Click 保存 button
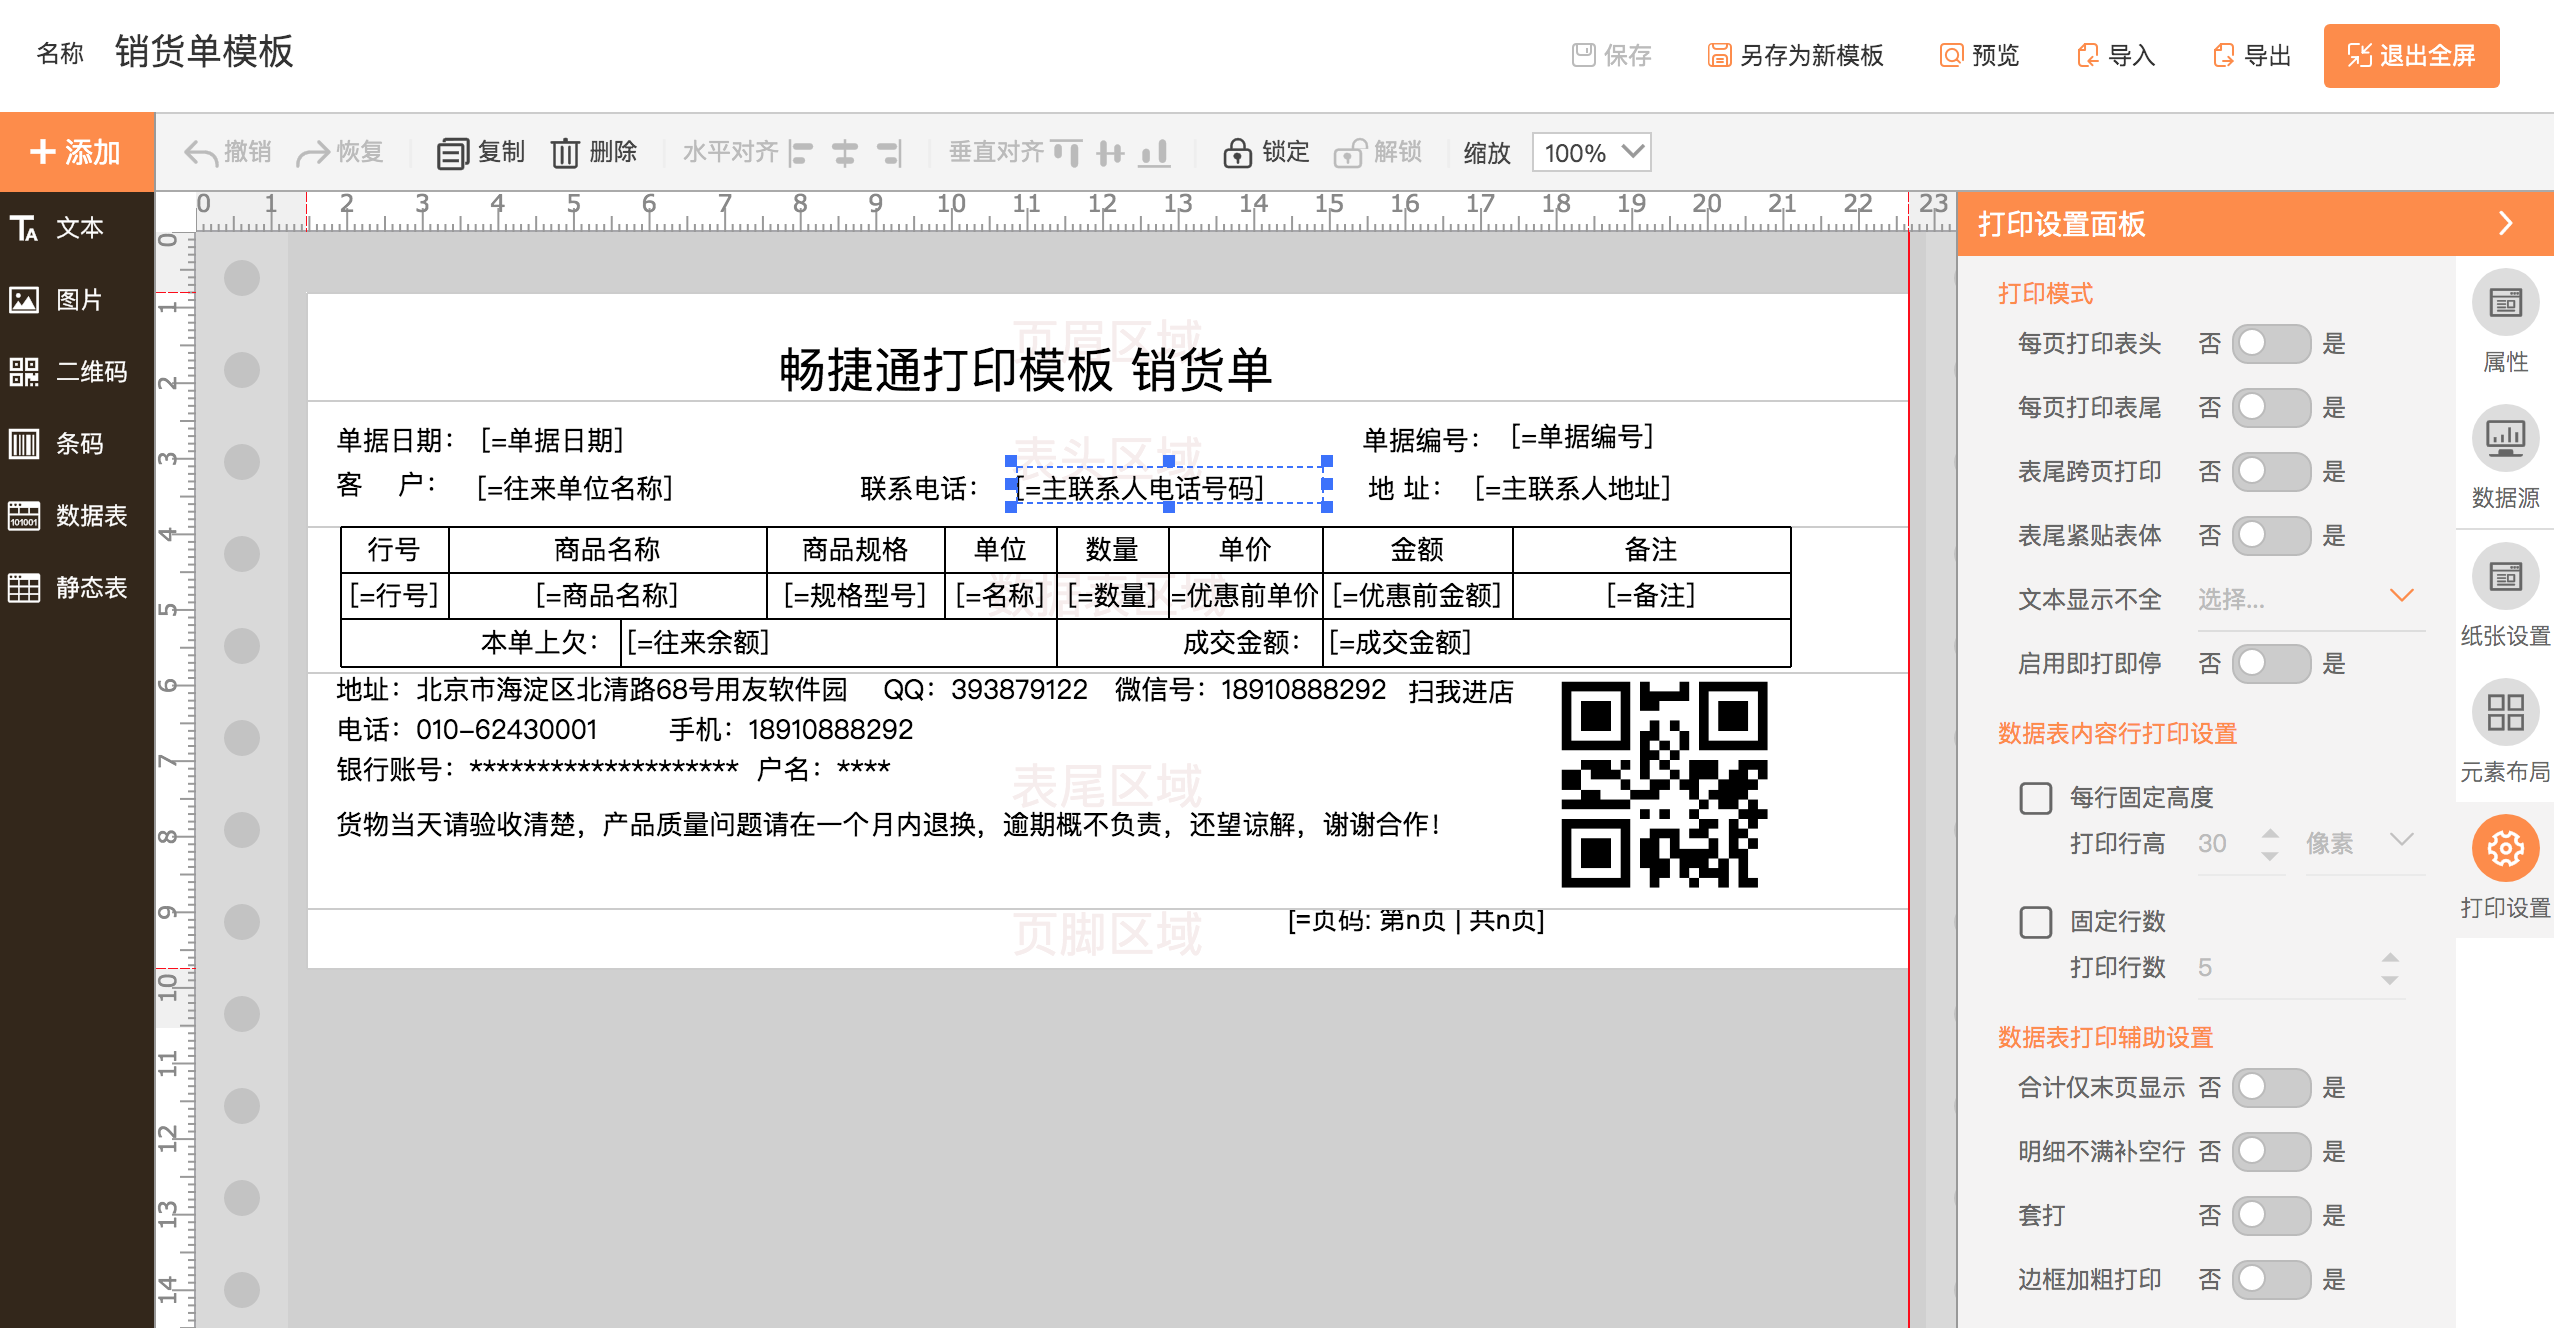This screenshot has height=1328, width=2554. 1615,52
